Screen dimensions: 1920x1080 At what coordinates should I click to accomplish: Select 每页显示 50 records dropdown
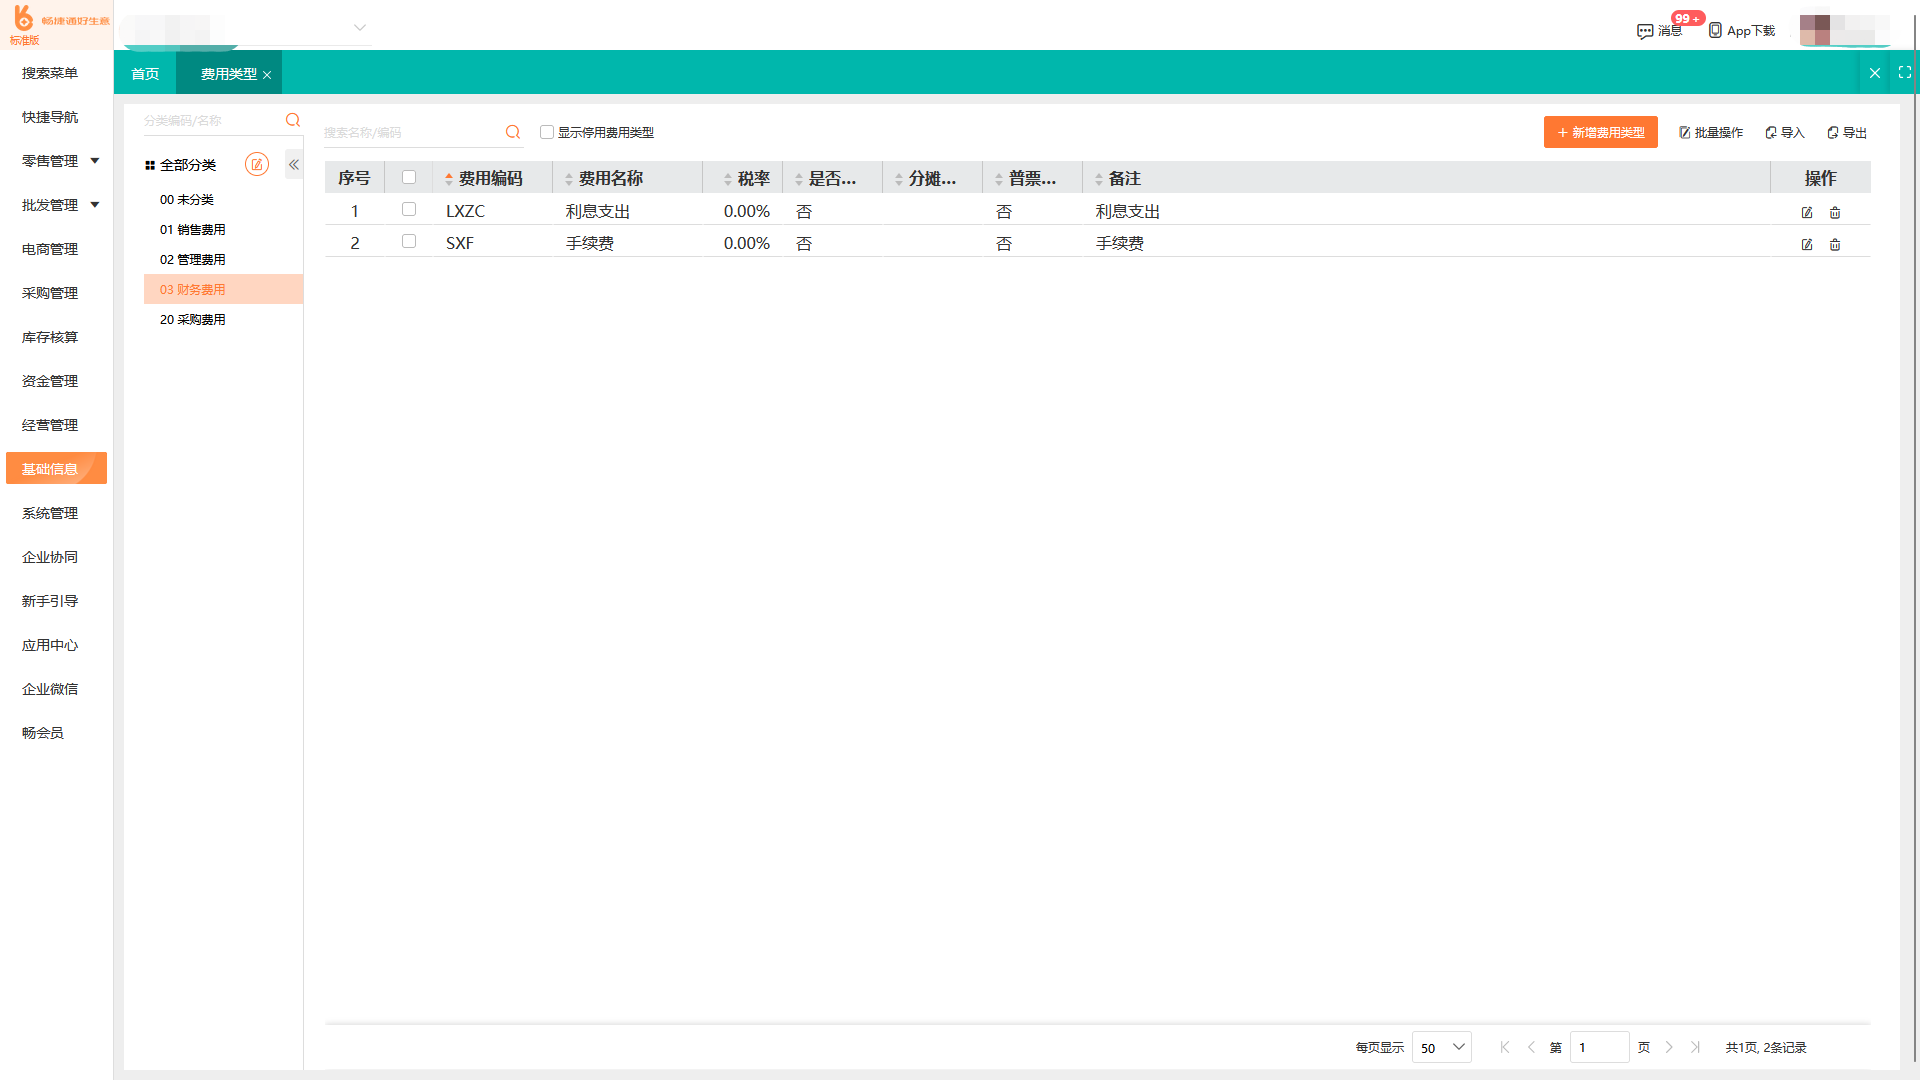point(1439,1047)
